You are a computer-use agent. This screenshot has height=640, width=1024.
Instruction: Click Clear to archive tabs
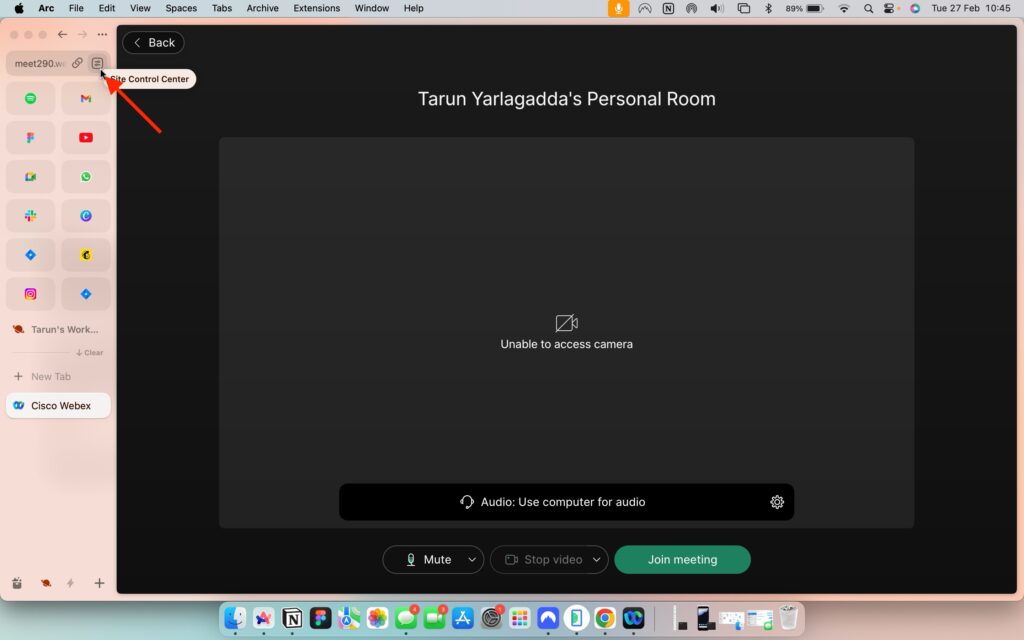(89, 353)
